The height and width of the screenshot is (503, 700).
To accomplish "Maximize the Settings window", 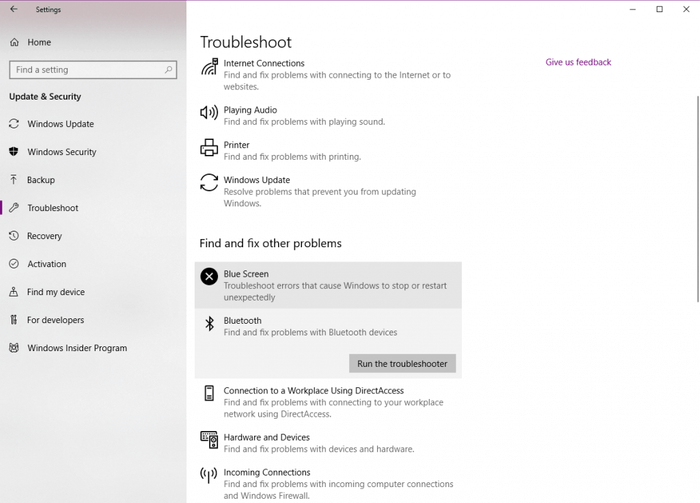I will [x=659, y=9].
